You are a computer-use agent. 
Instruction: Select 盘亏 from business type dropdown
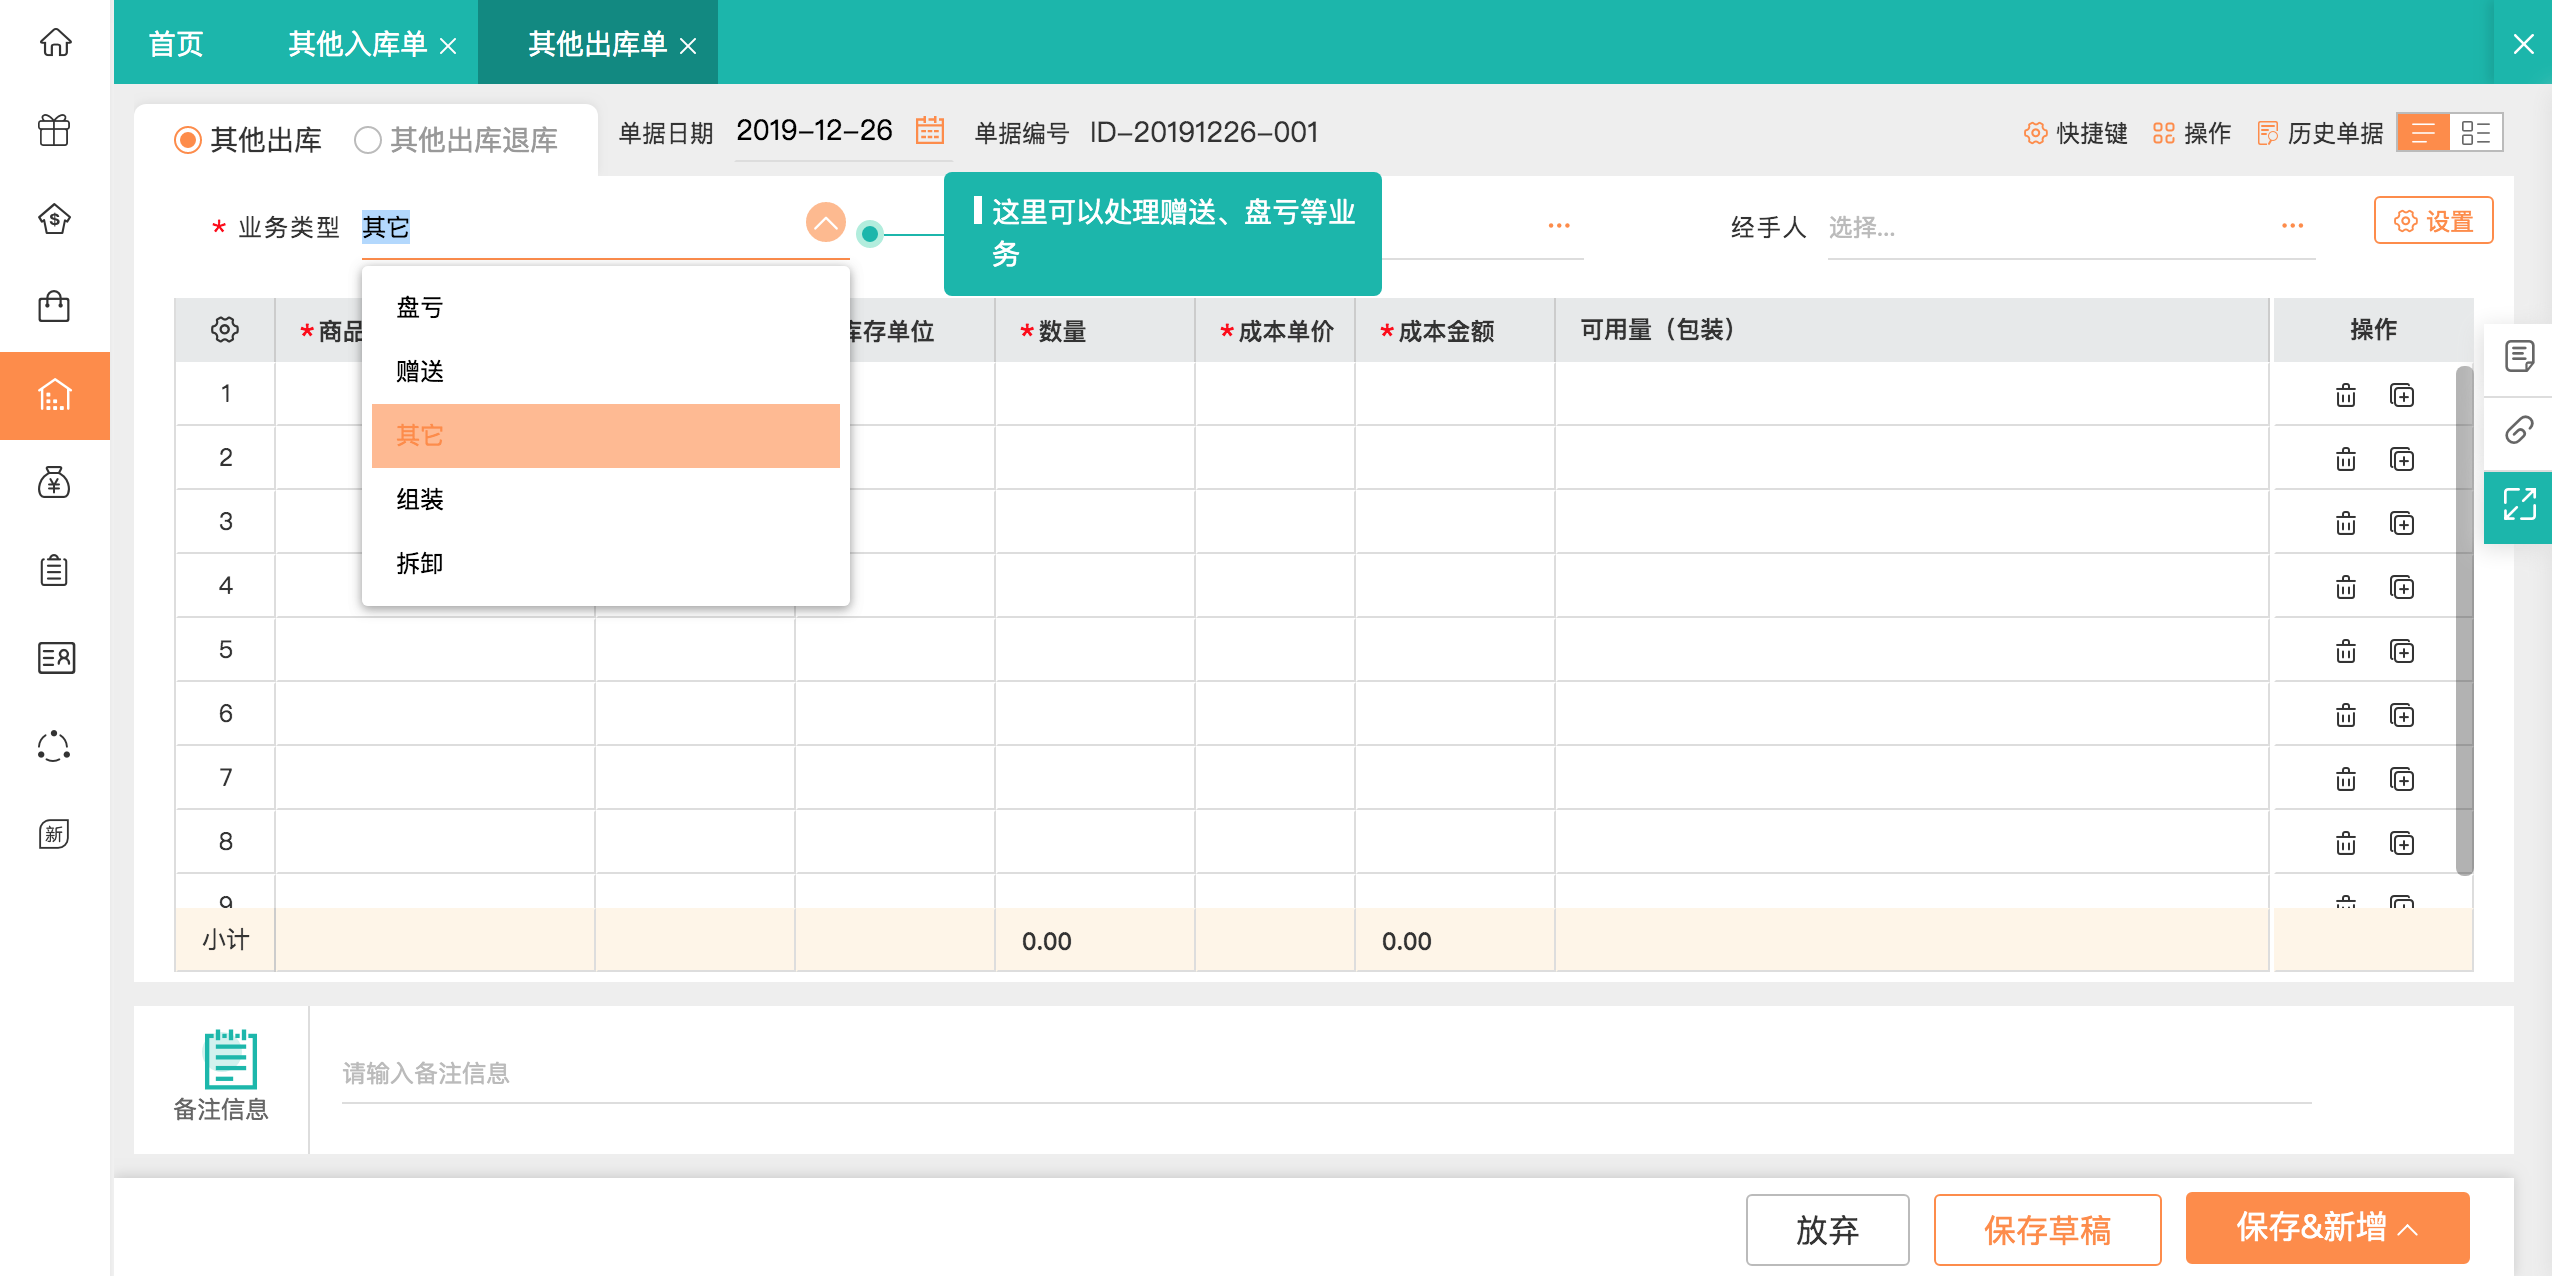coord(418,308)
